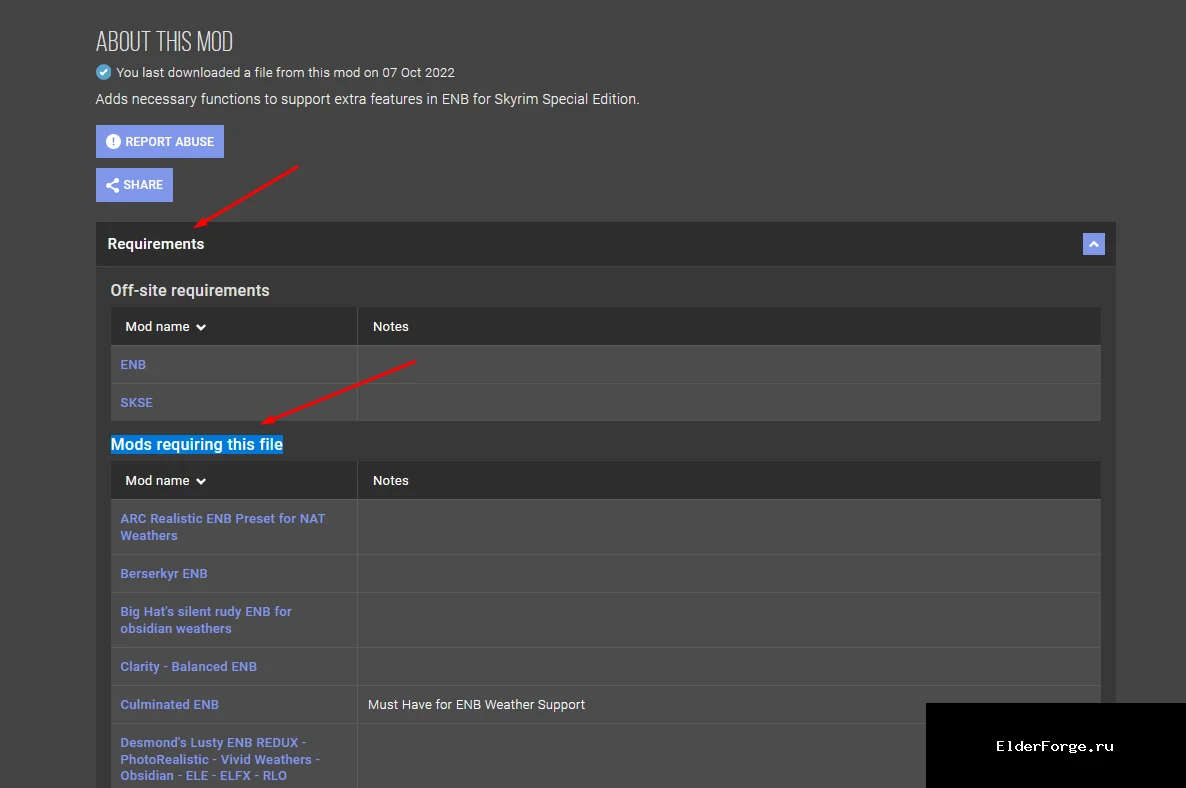Click the Requirements section header title
Image resolution: width=1186 pixels, height=788 pixels.
(x=156, y=244)
